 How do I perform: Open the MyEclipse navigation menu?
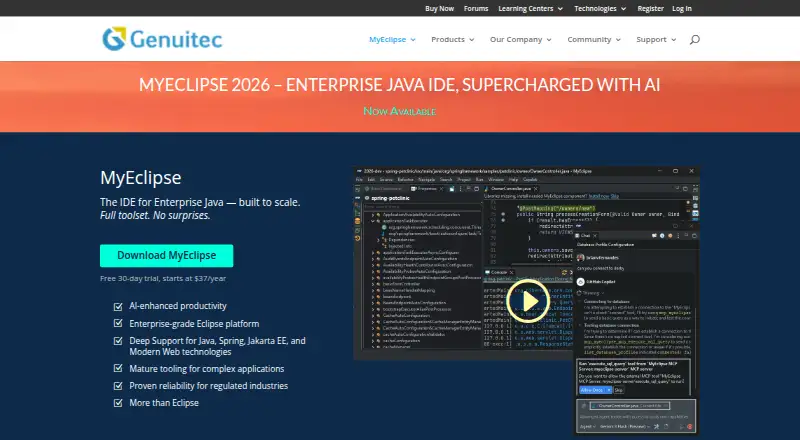click(392, 39)
